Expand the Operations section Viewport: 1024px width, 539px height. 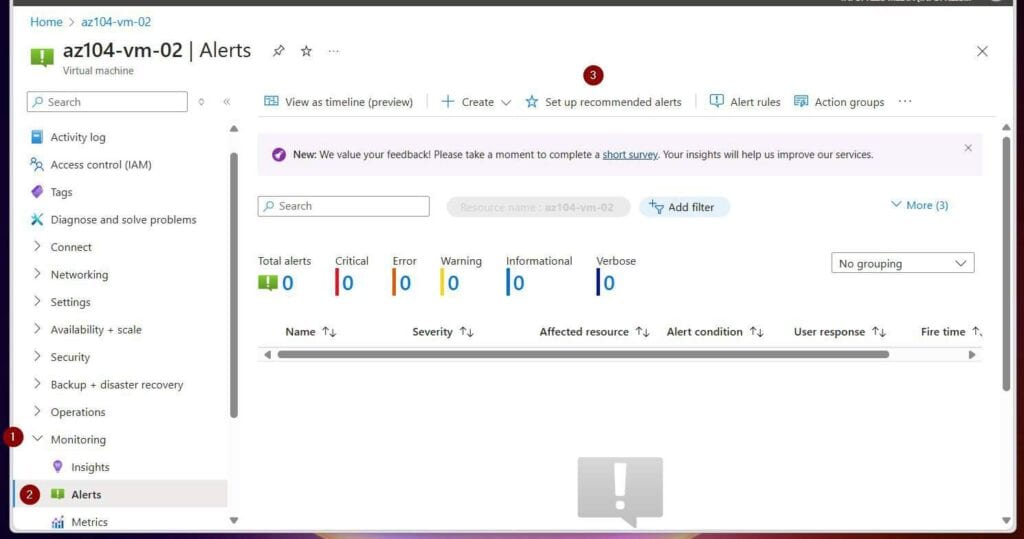coord(37,411)
